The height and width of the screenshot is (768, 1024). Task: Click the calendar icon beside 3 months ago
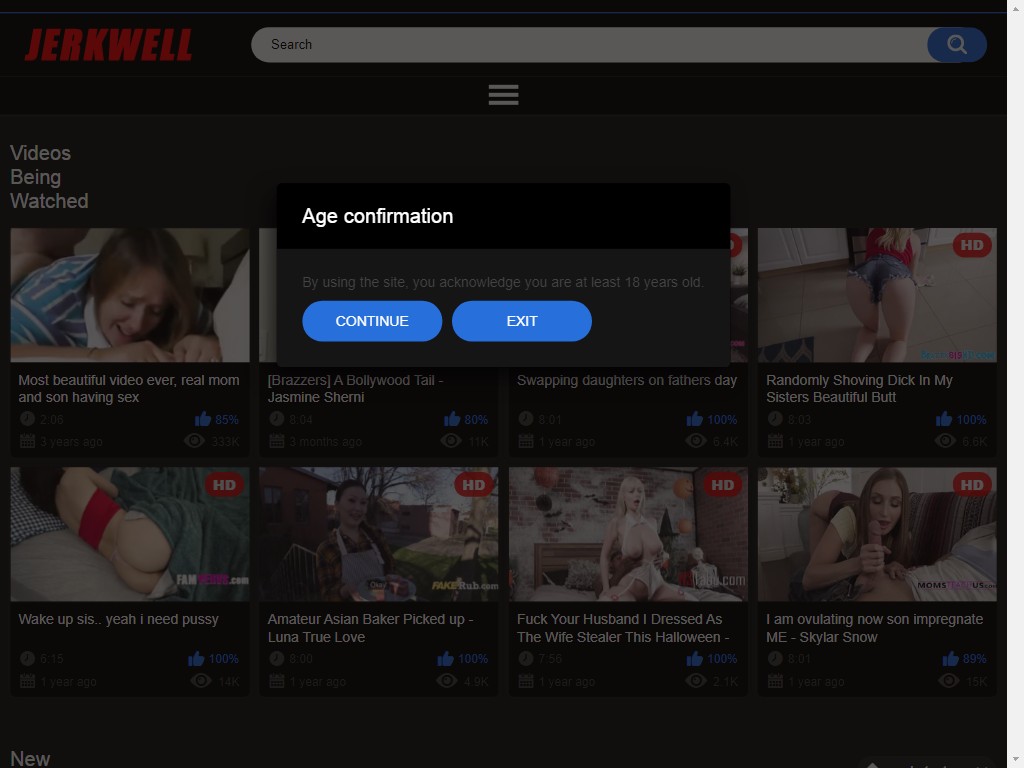click(277, 441)
